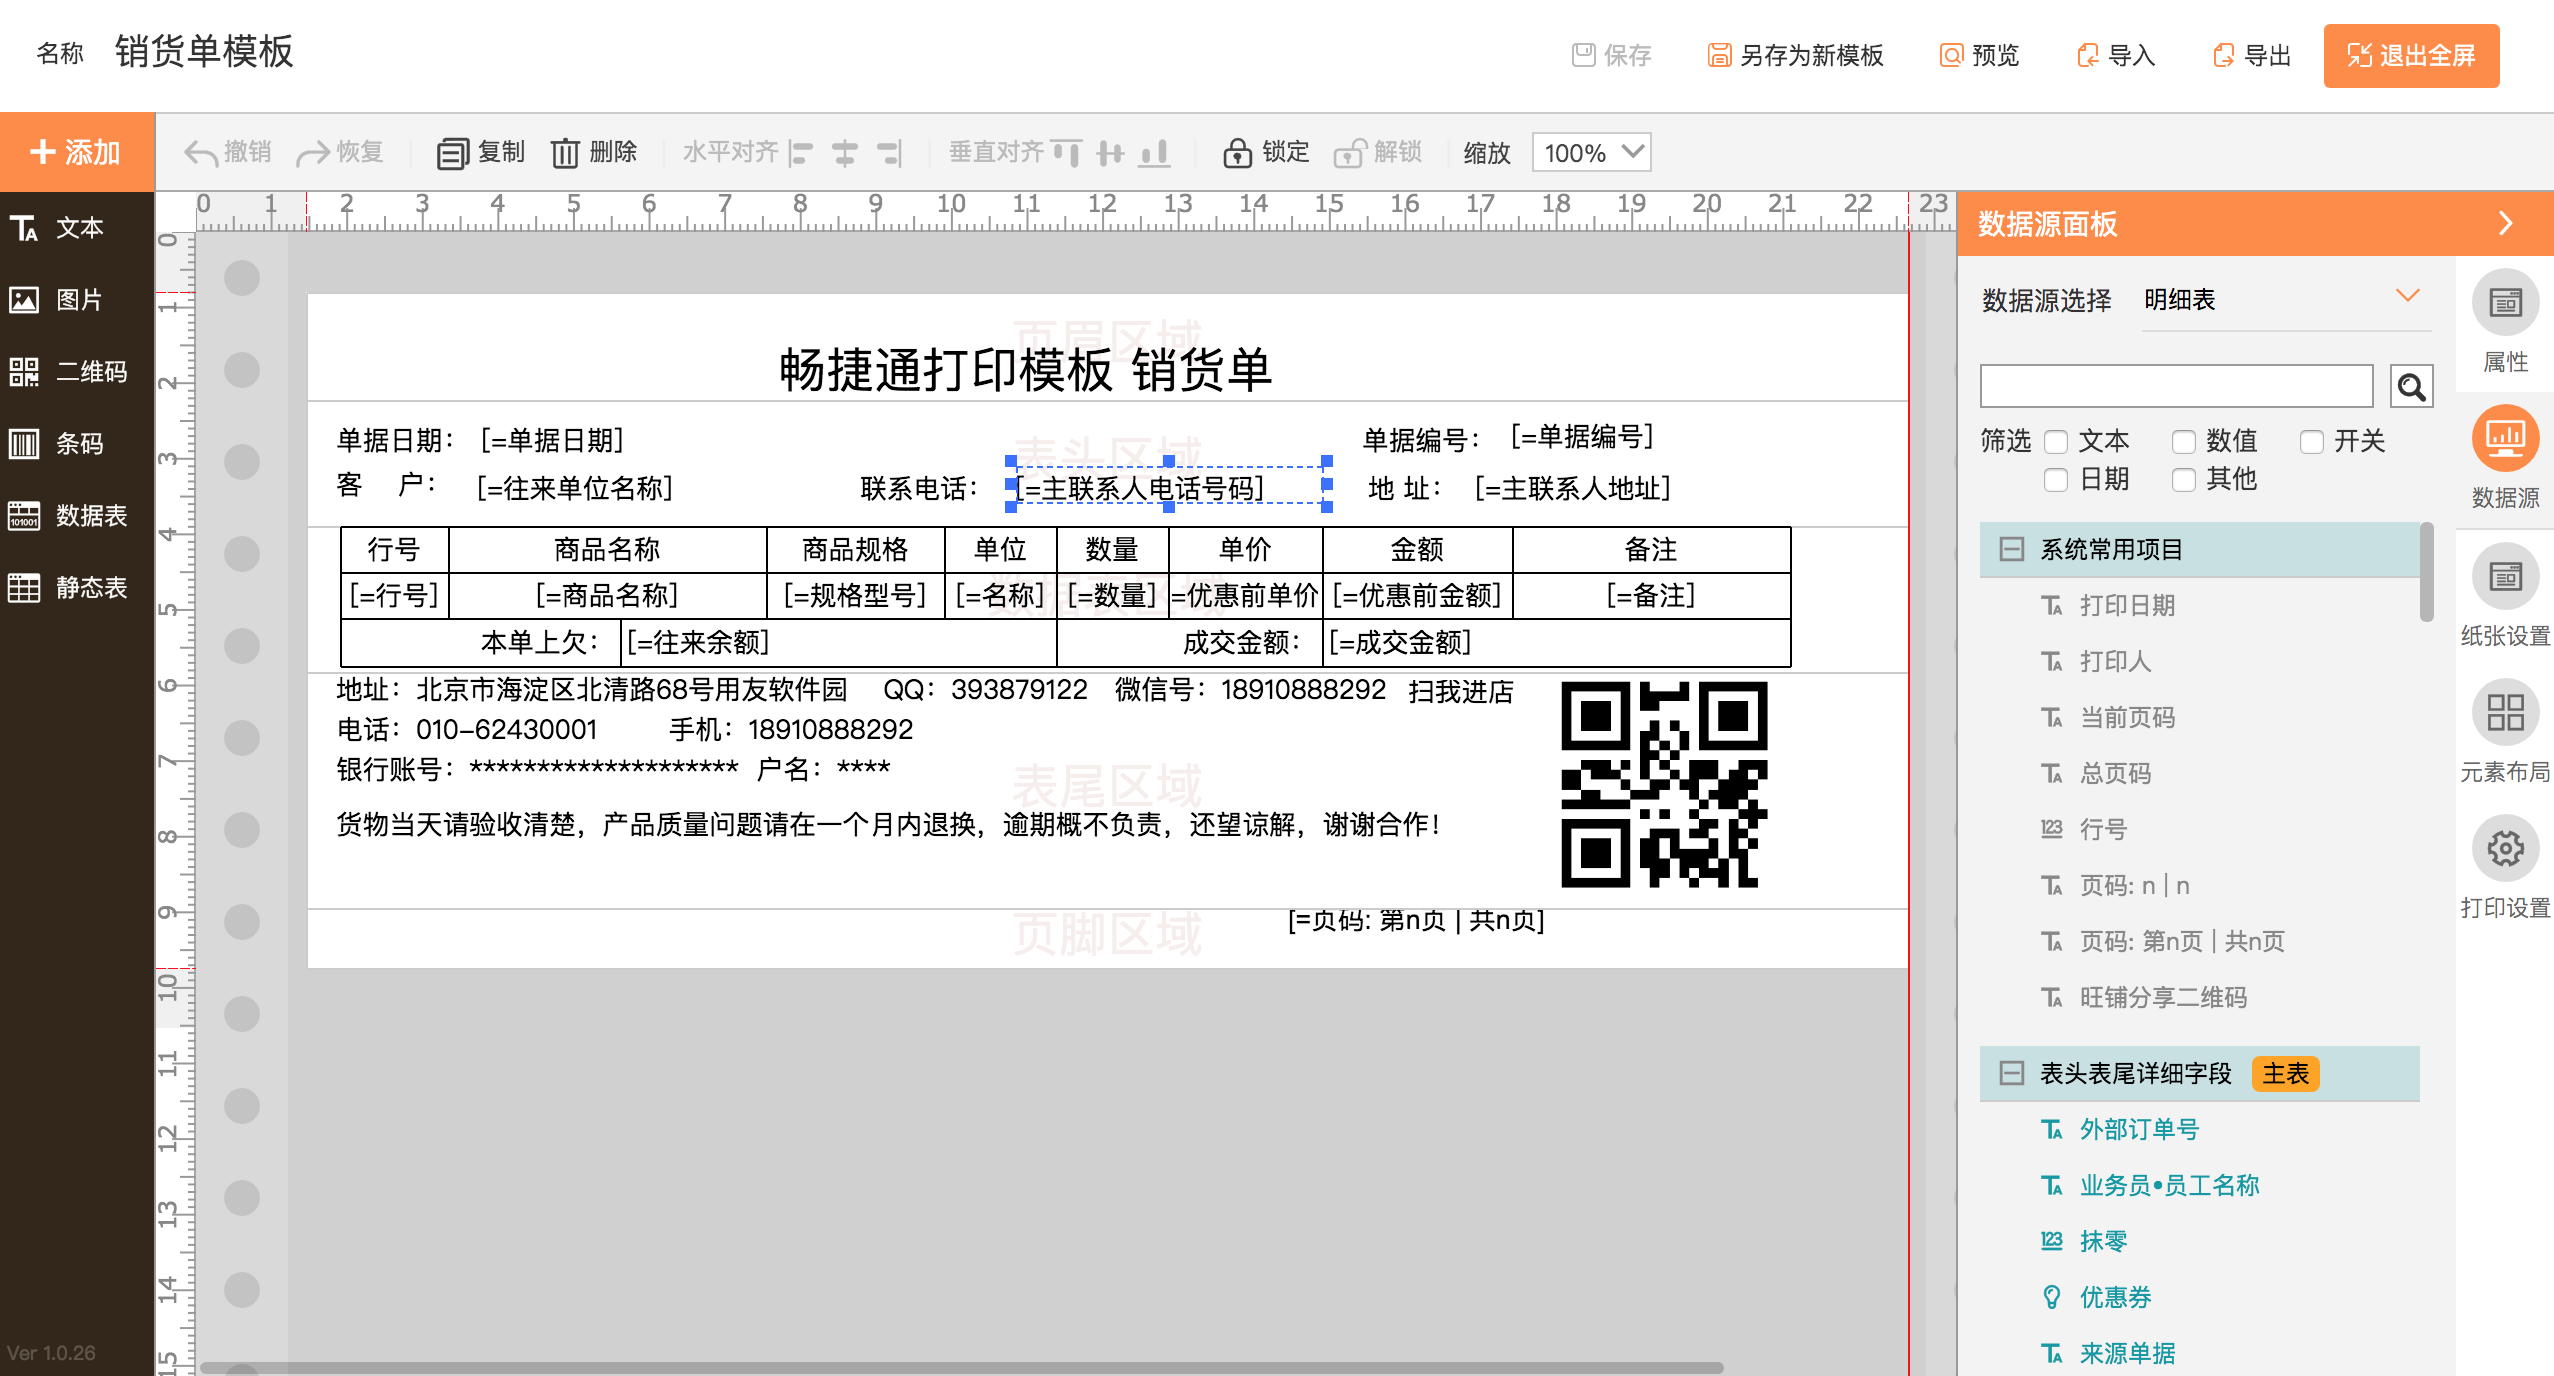Click the 复制 icon in toolbar

click(445, 154)
